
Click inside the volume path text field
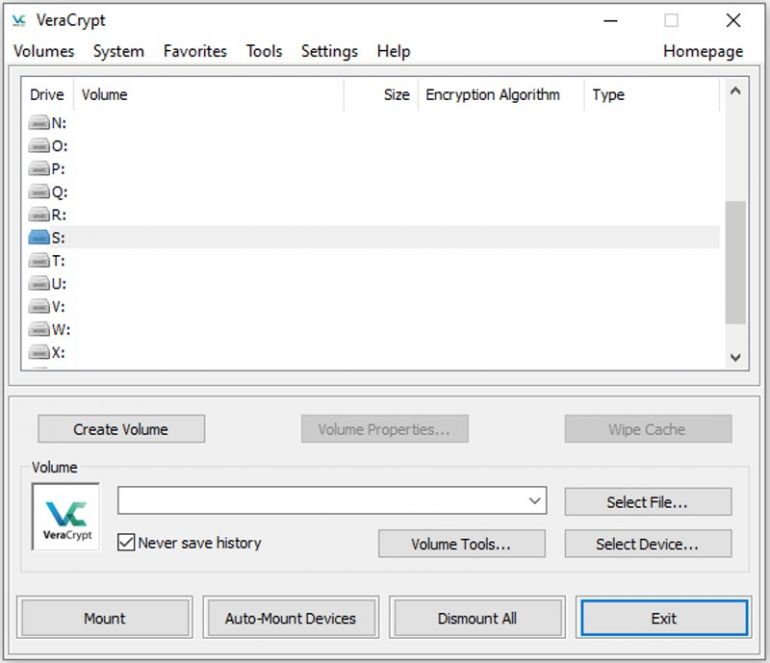pos(320,501)
